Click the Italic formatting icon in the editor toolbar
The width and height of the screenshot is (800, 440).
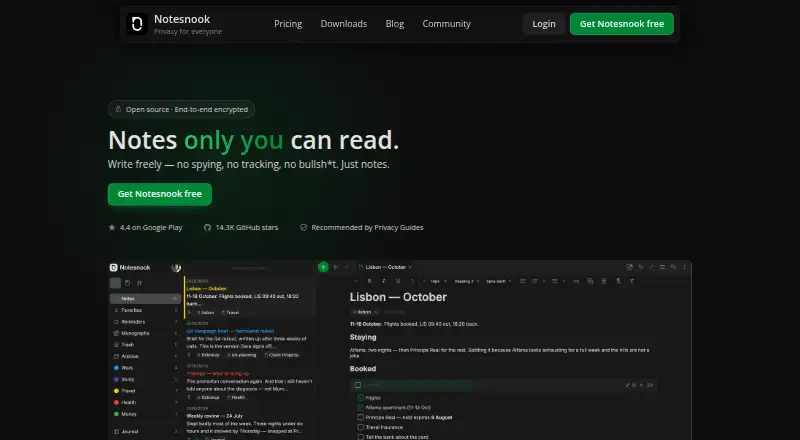tap(384, 281)
